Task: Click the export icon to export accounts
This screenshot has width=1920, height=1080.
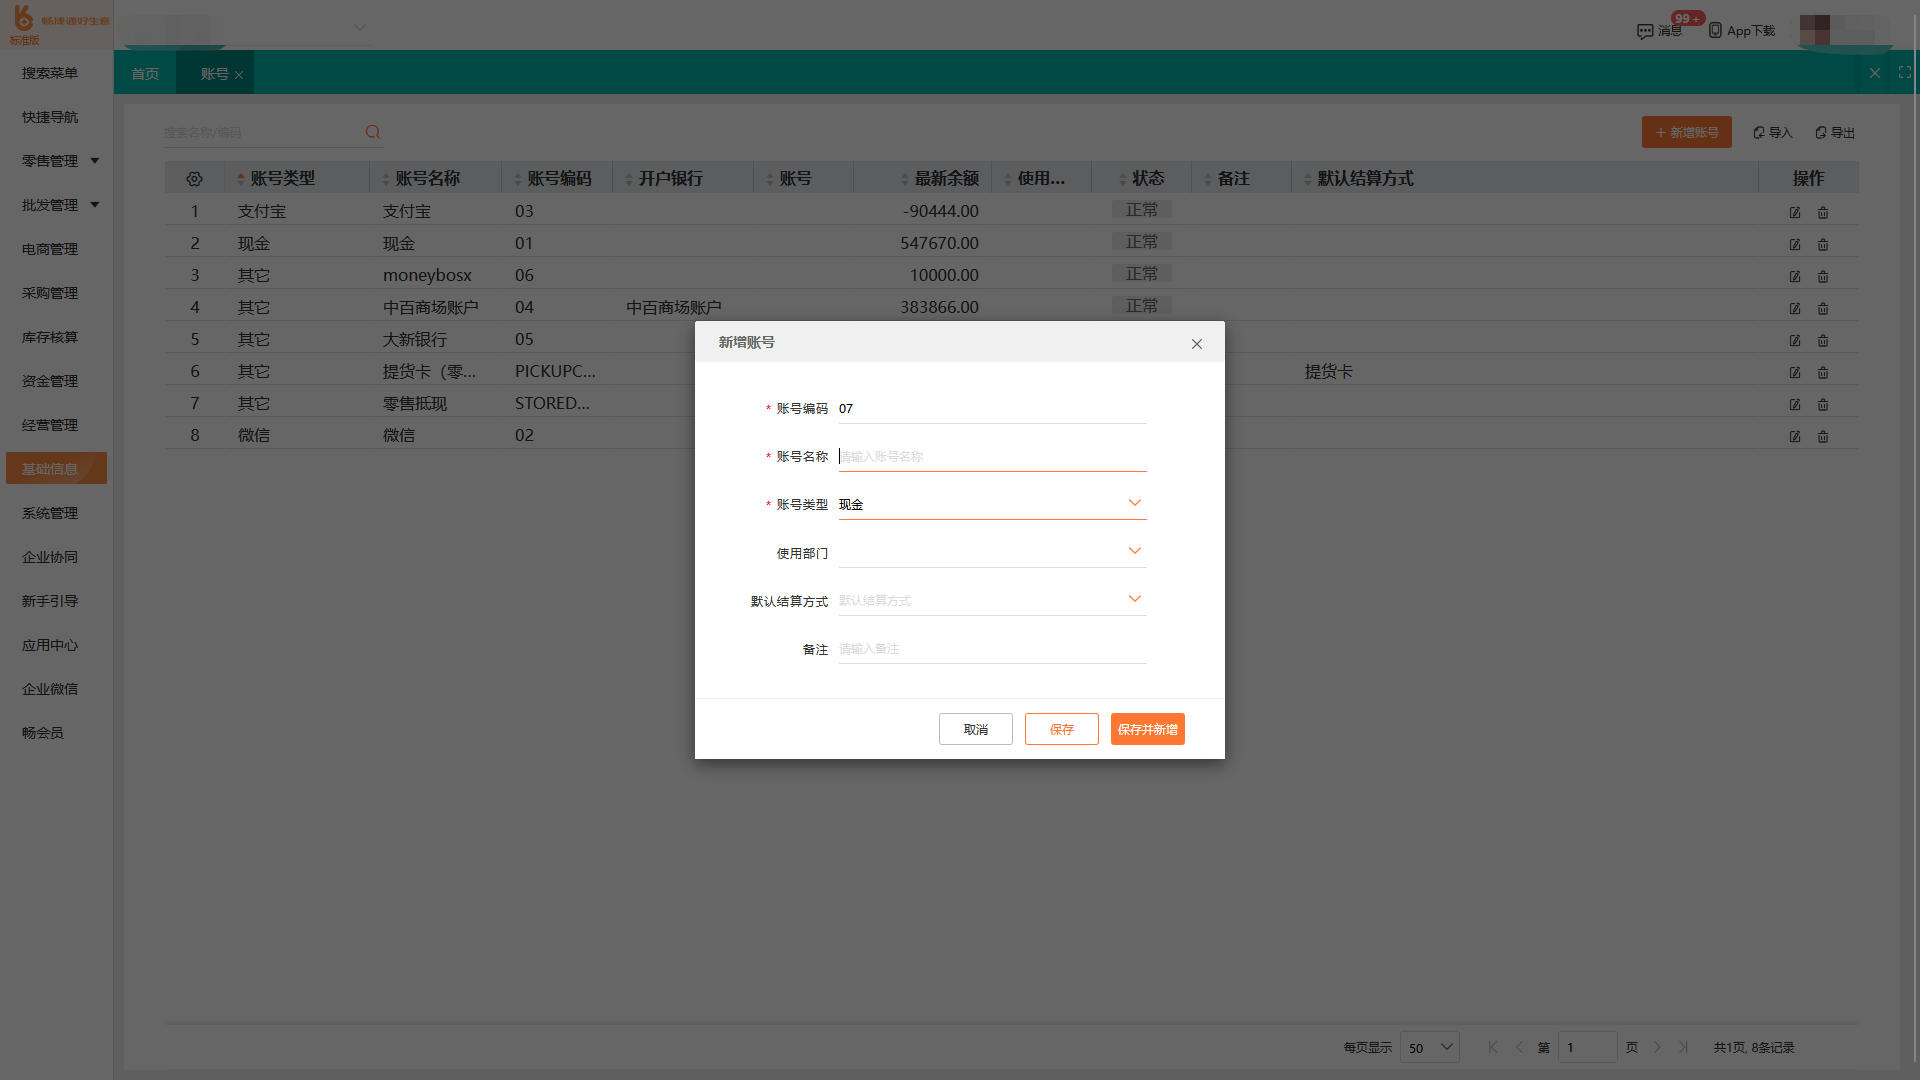Action: (1834, 132)
